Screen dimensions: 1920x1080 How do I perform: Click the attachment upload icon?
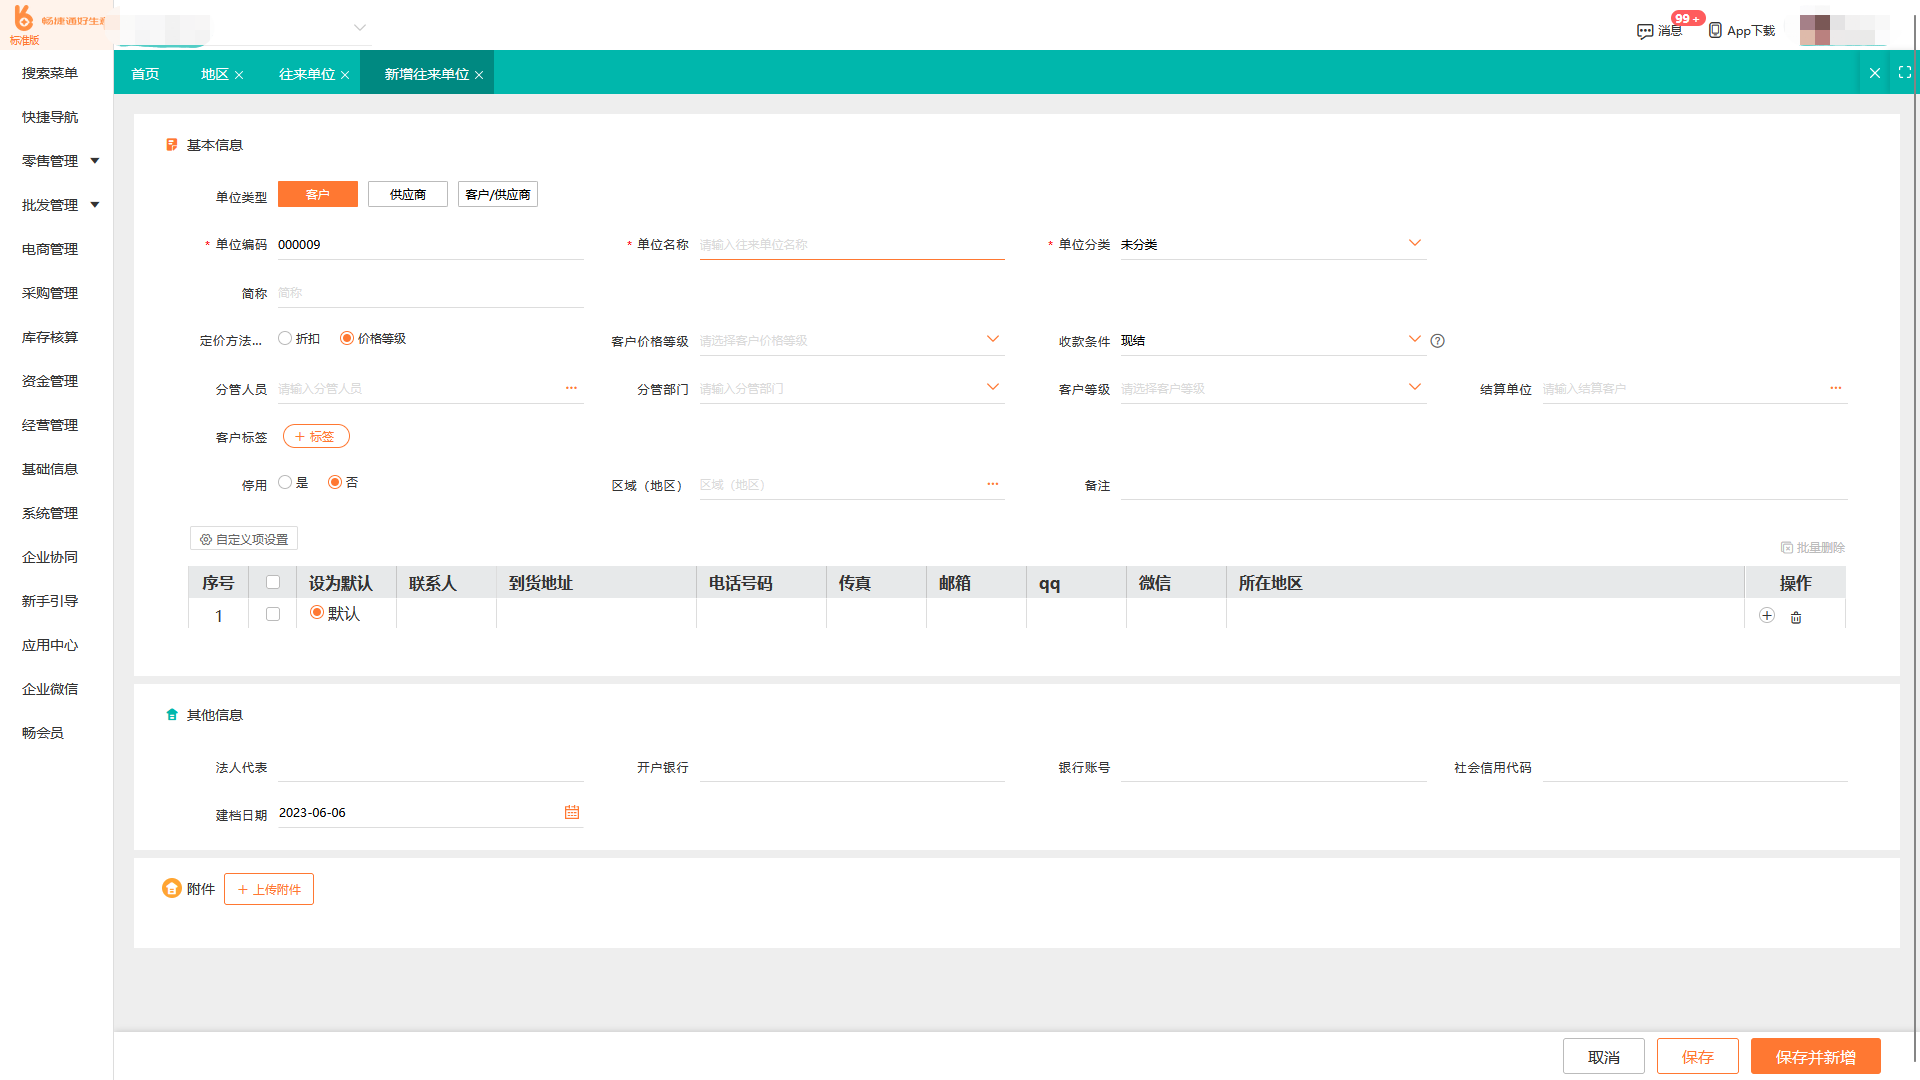[x=268, y=889]
